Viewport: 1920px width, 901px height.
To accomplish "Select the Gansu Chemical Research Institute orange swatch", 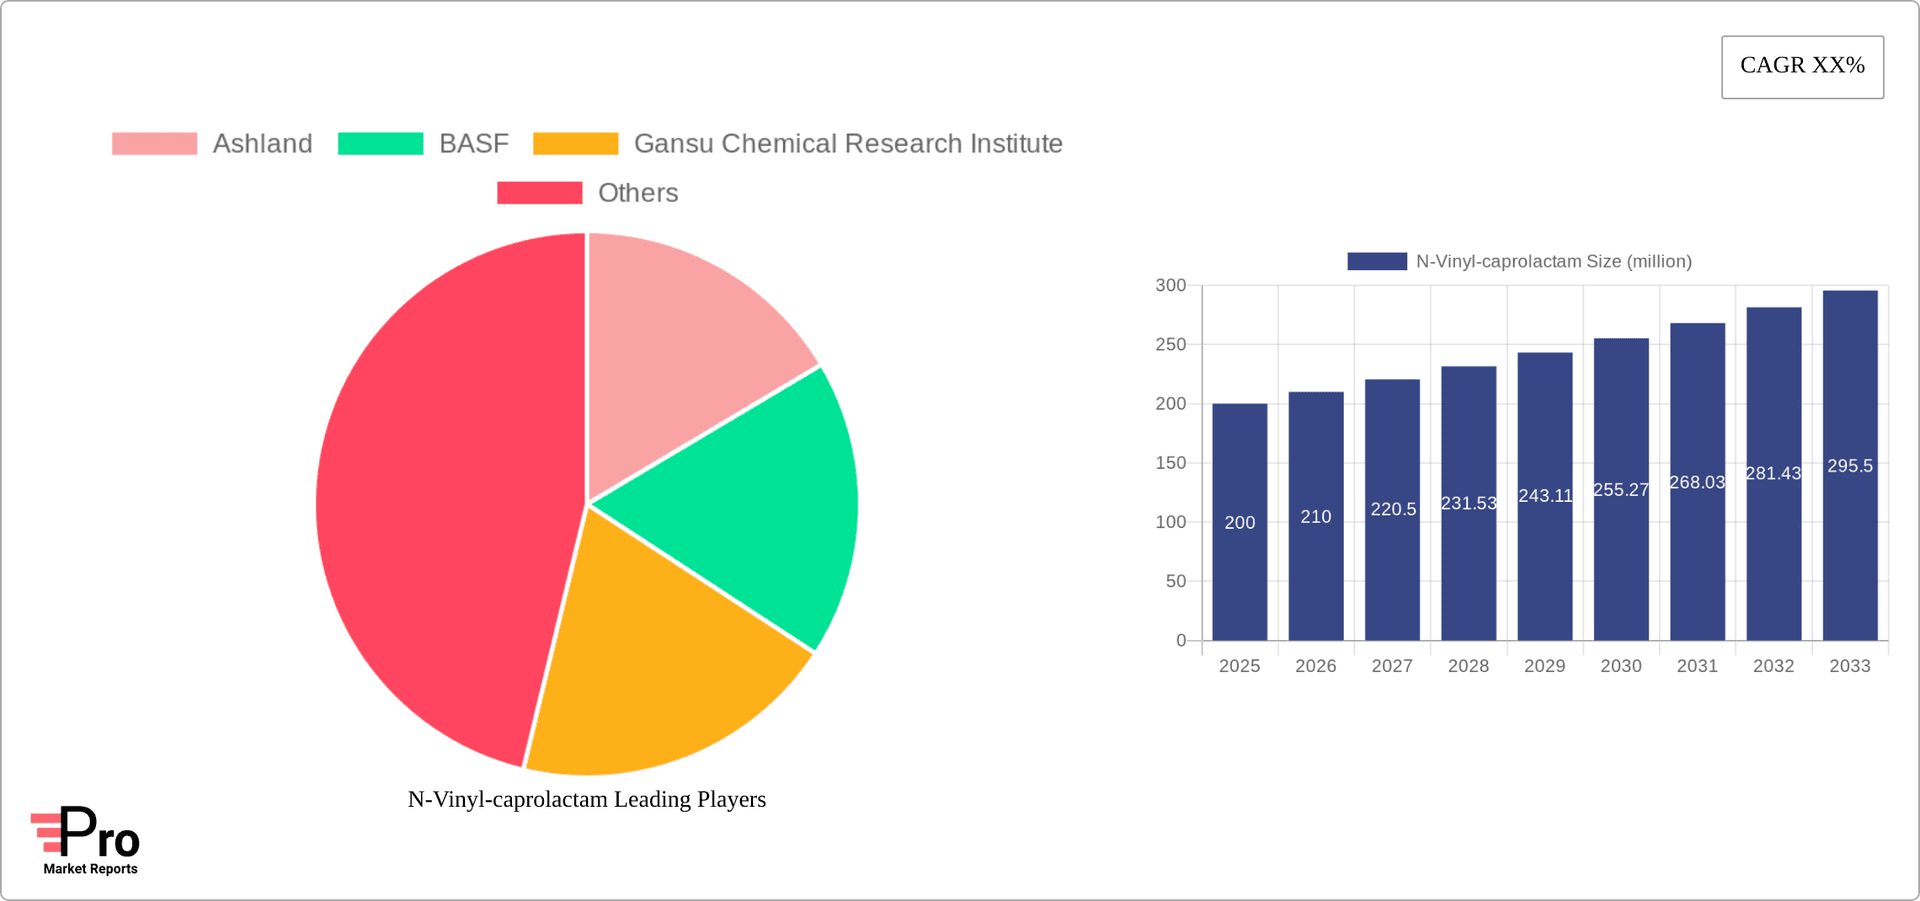I will pos(575,143).
